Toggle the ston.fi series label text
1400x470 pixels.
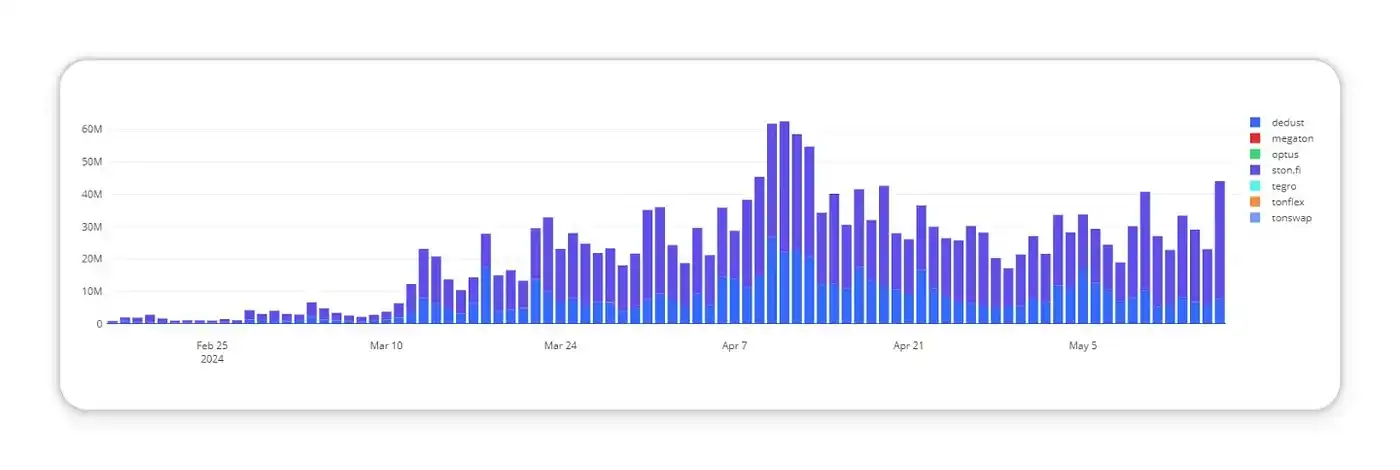[x=1287, y=170]
